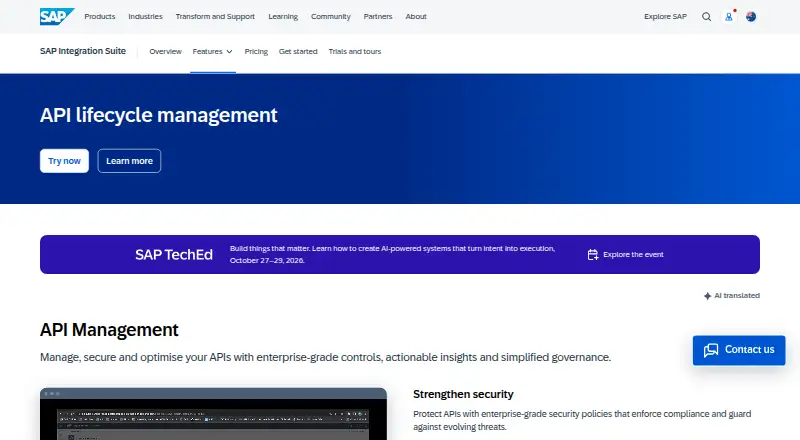Click Explore SAP link
This screenshot has height=440, width=800.
click(x=665, y=16)
